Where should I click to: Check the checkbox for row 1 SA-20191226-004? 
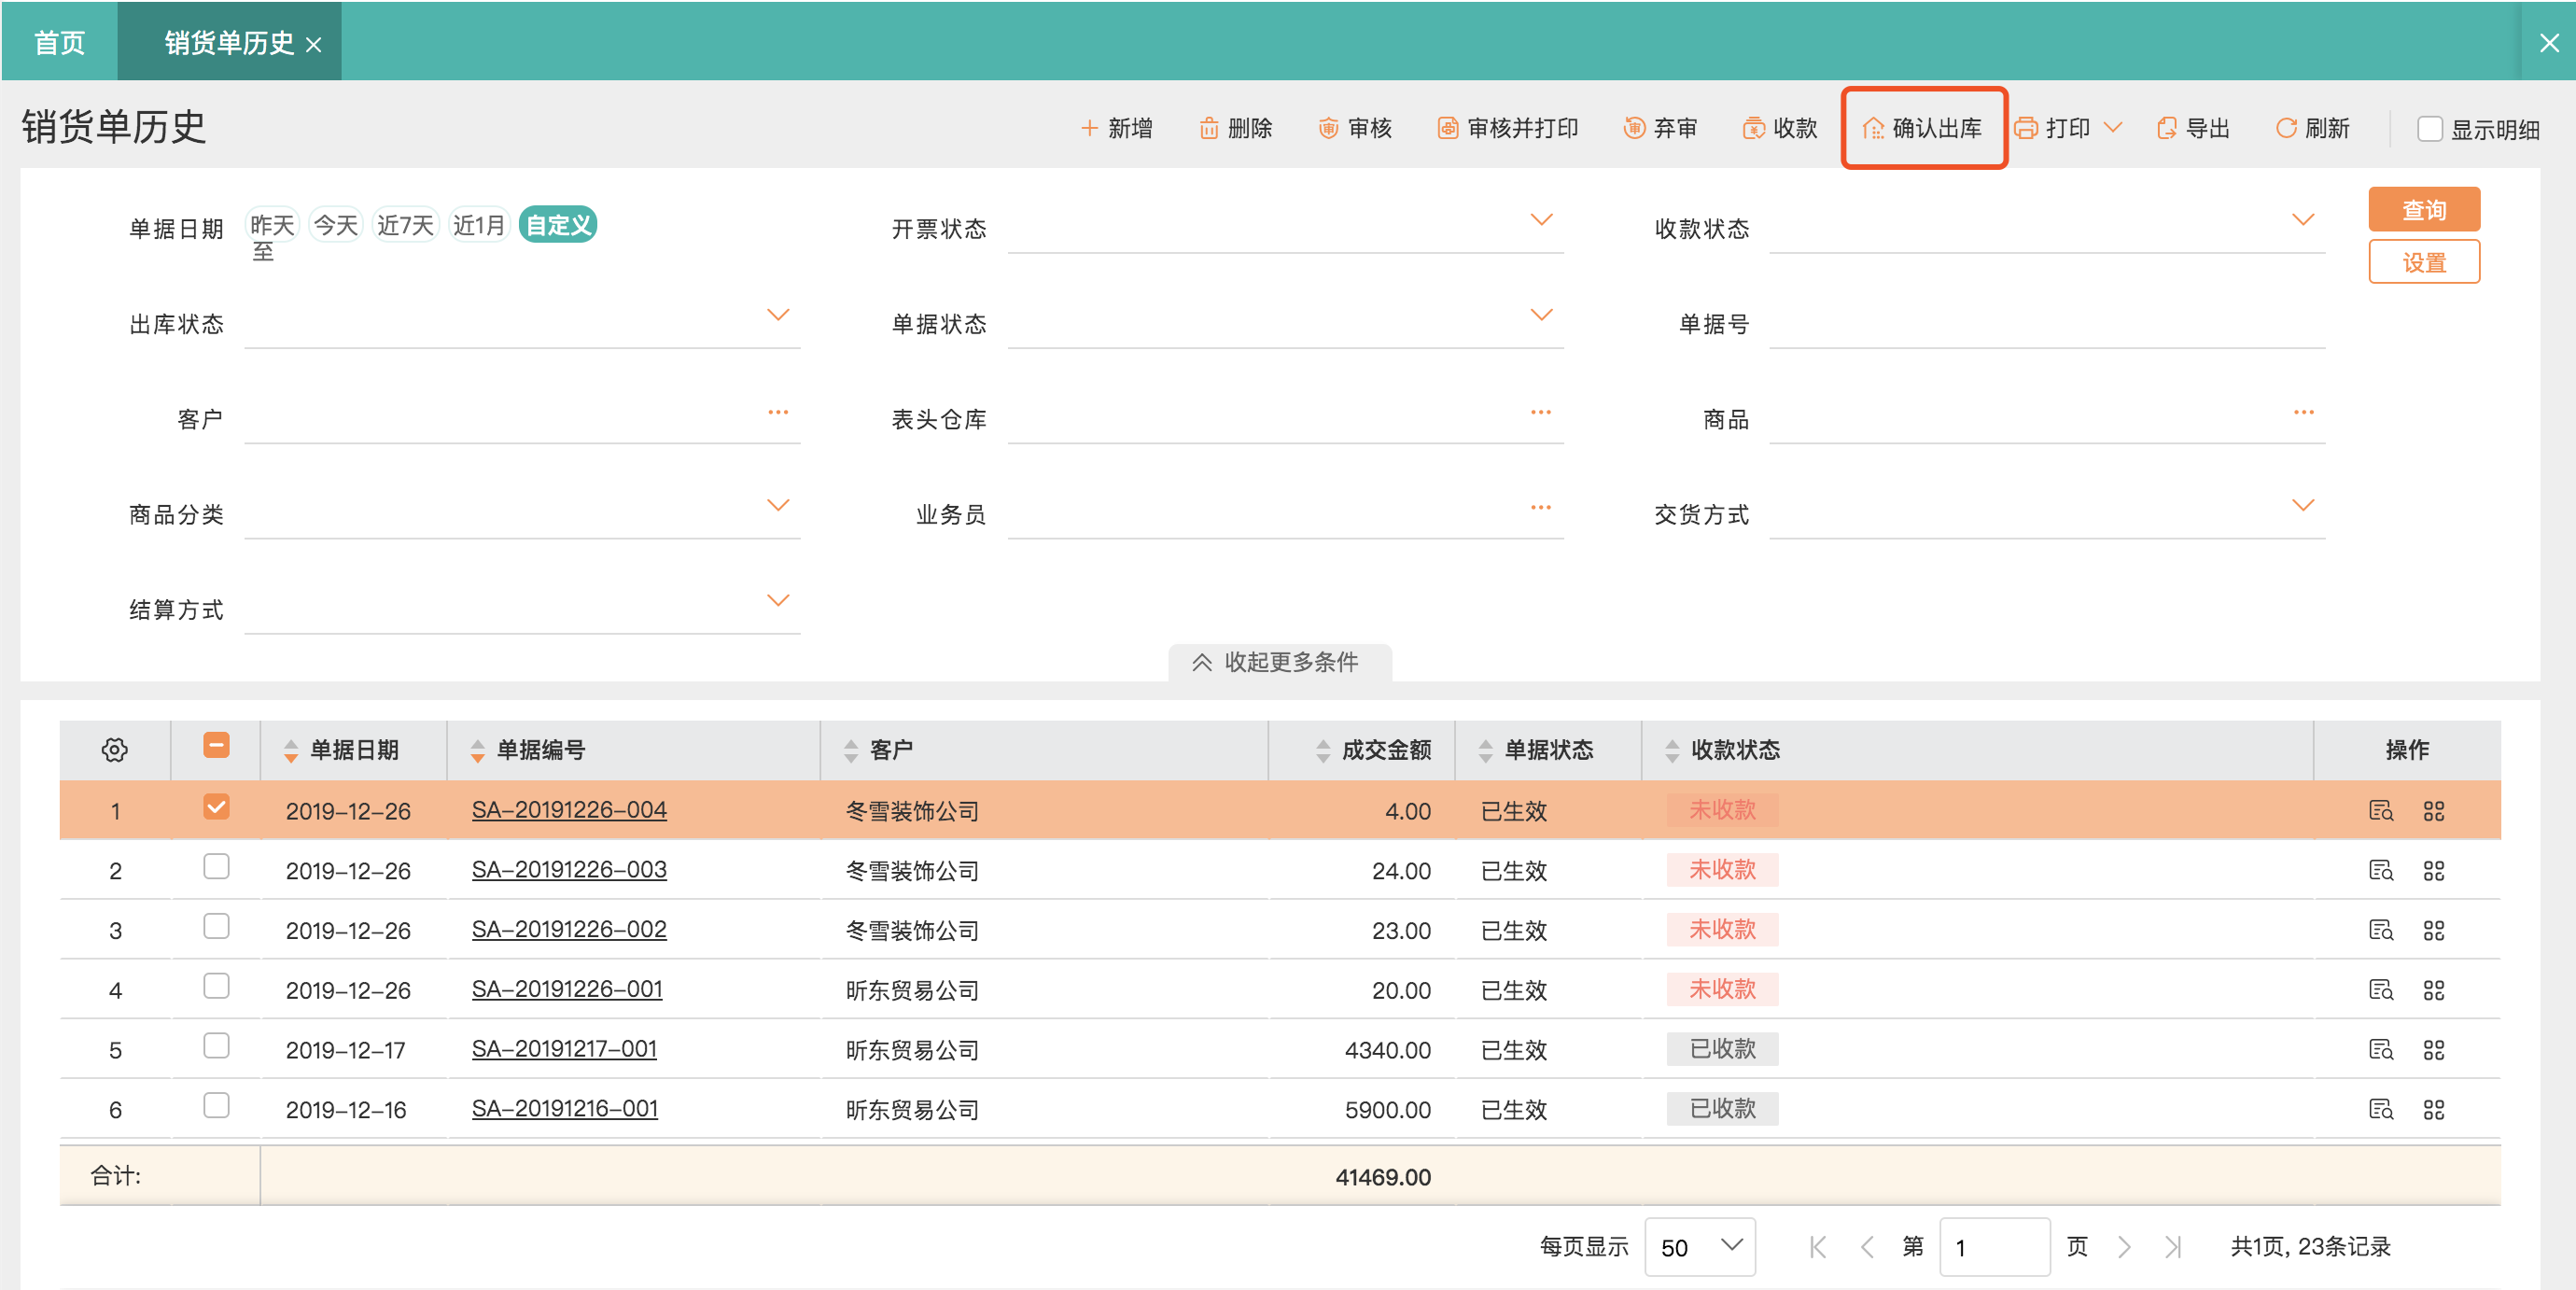coord(216,806)
